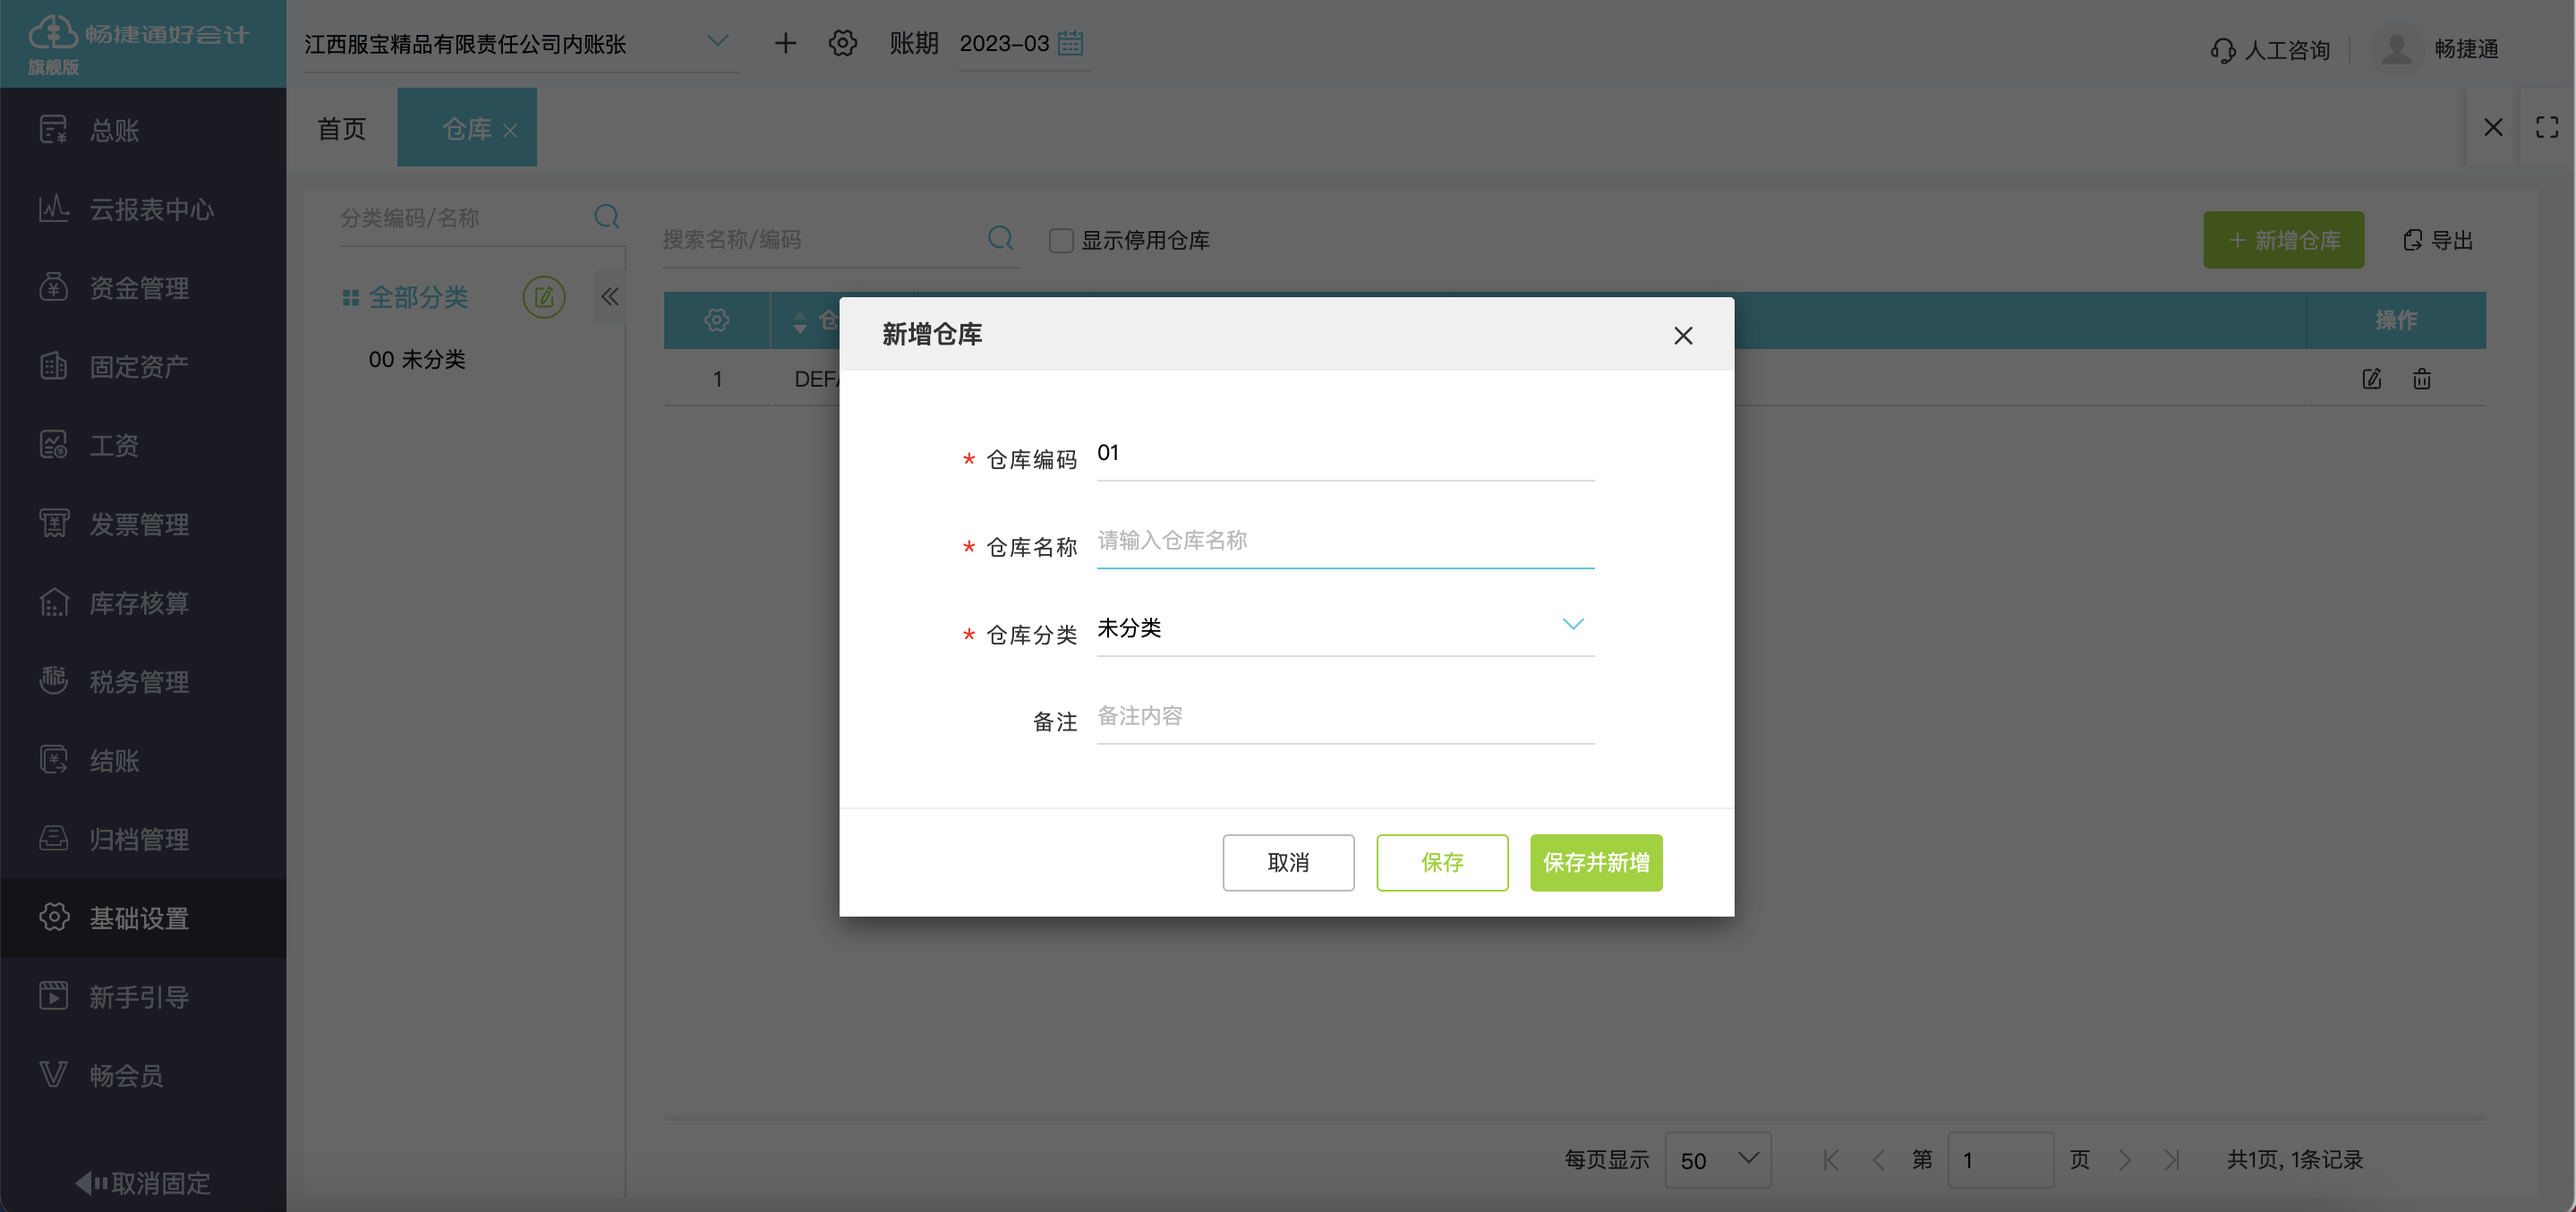Click the 新增仓库 settings gear icon
The height and width of the screenshot is (1212, 2576).
click(x=716, y=319)
